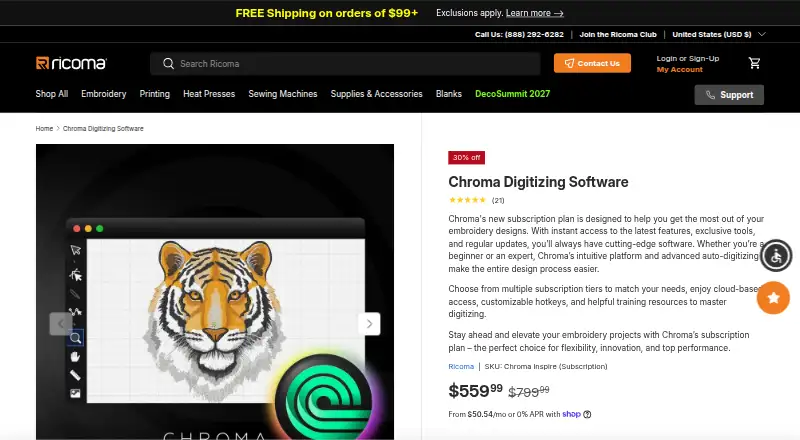This screenshot has width=800, height=440.
Task: Expand the United States (USD $) selector
Action: [x=719, y=34]
